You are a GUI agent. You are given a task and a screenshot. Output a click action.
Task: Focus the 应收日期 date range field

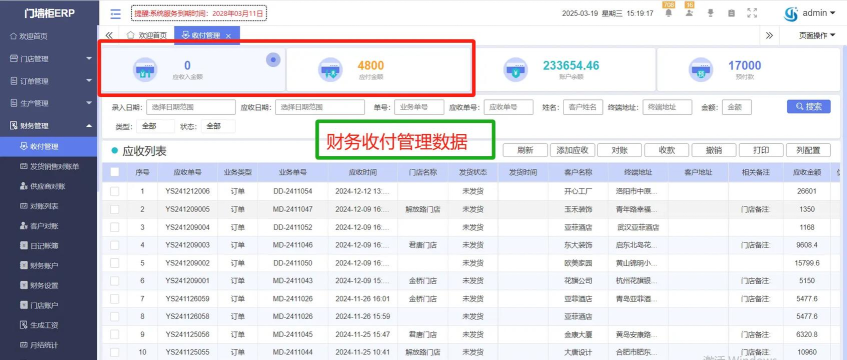[320, 107]
